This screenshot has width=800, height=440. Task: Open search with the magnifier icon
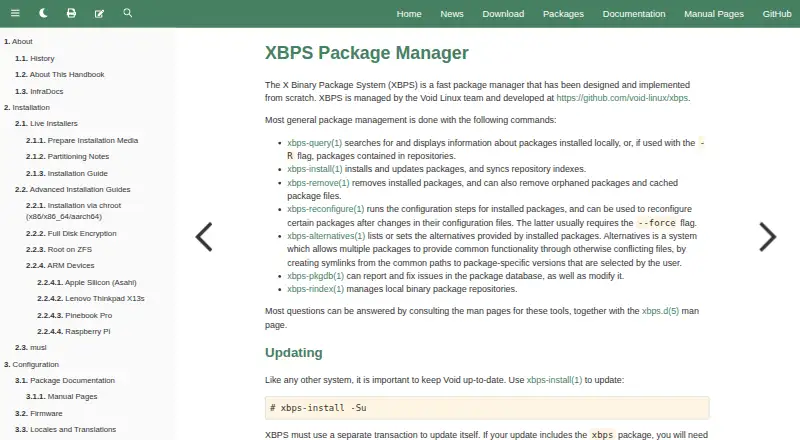point(128,13)
